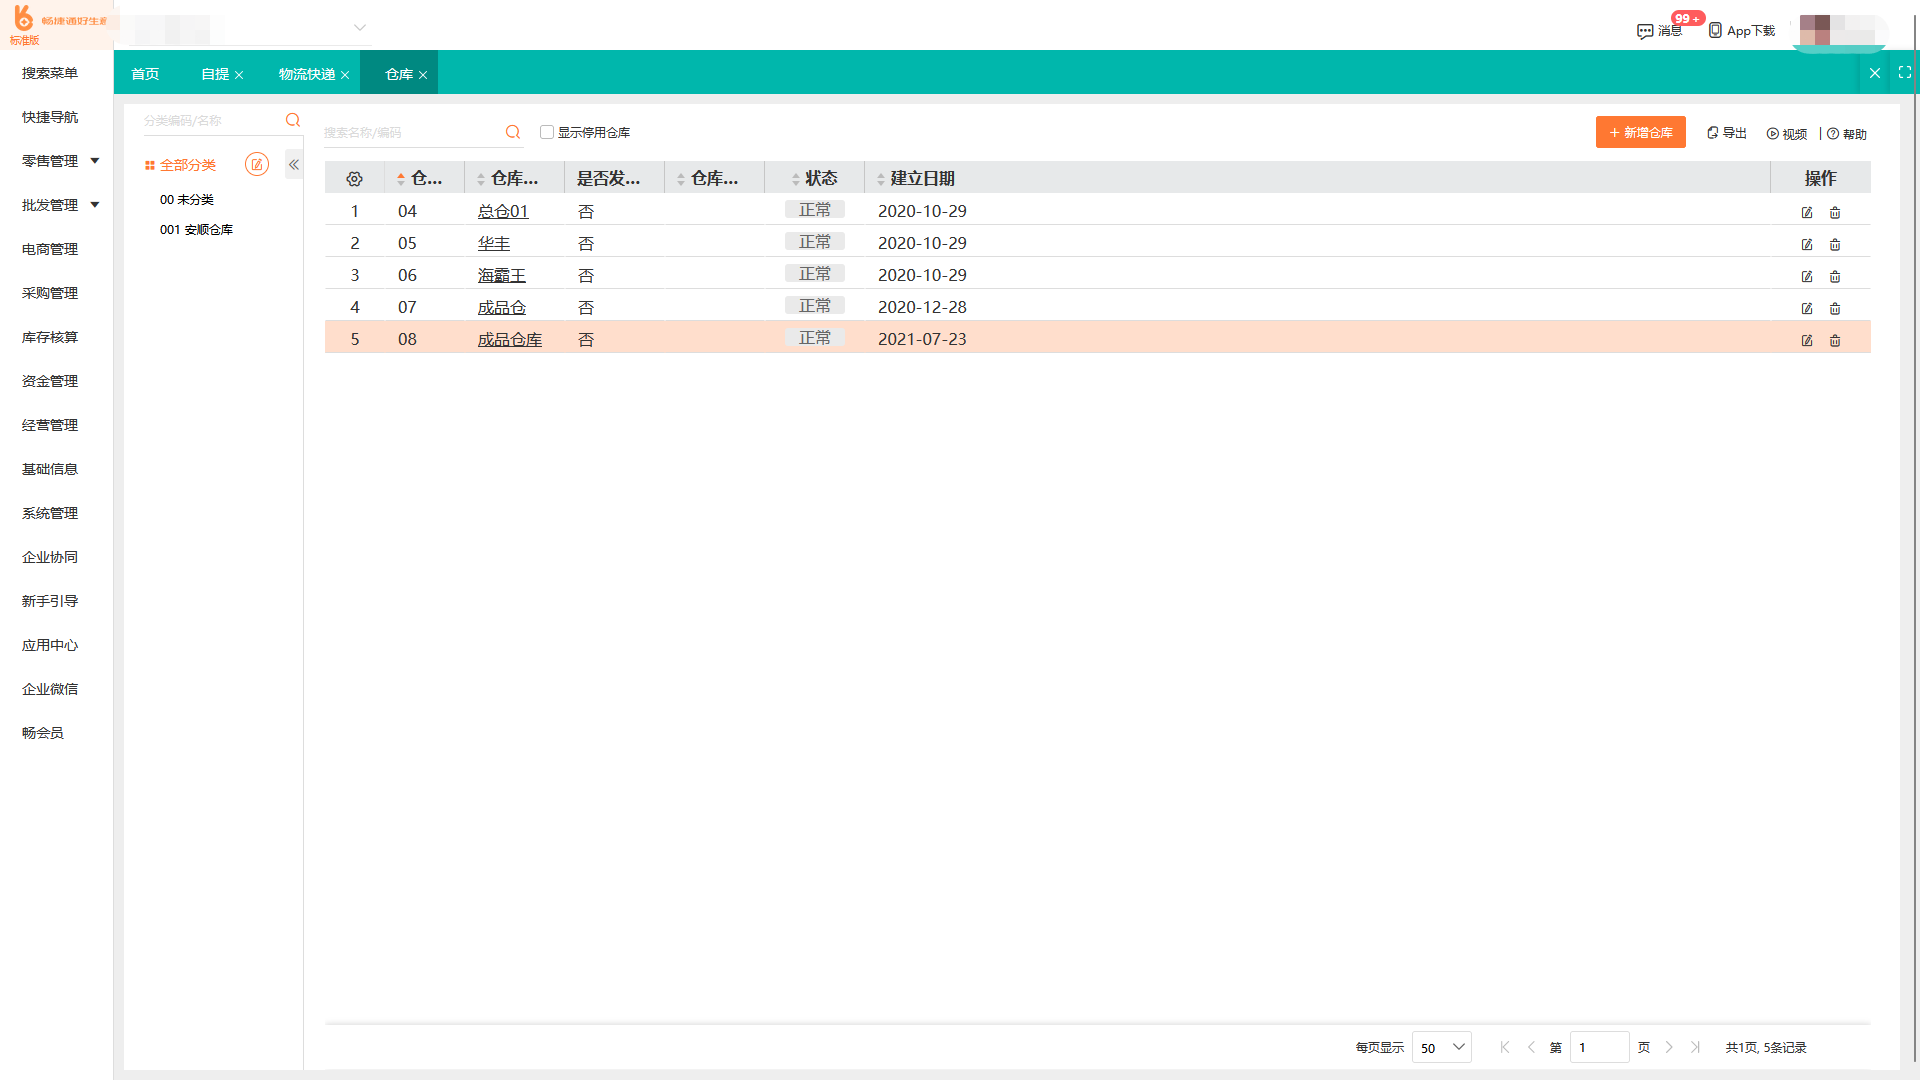Click 001 安顺仓库 tree item
The image size is (1920, 1080).
(198, 229)
